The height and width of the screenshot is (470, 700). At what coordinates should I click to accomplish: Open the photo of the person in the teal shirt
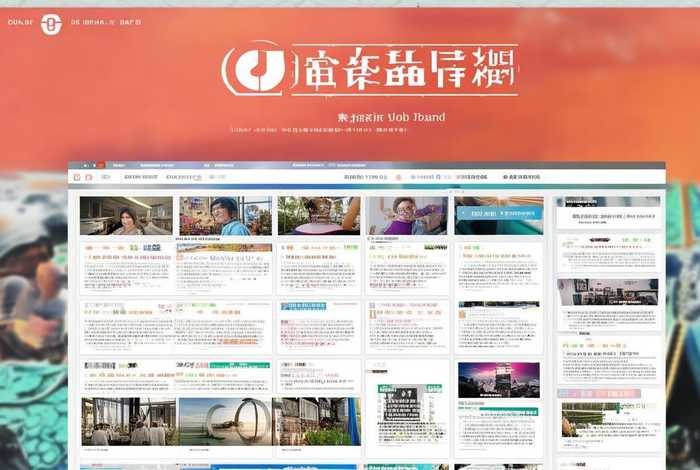[x=224, y=215]
